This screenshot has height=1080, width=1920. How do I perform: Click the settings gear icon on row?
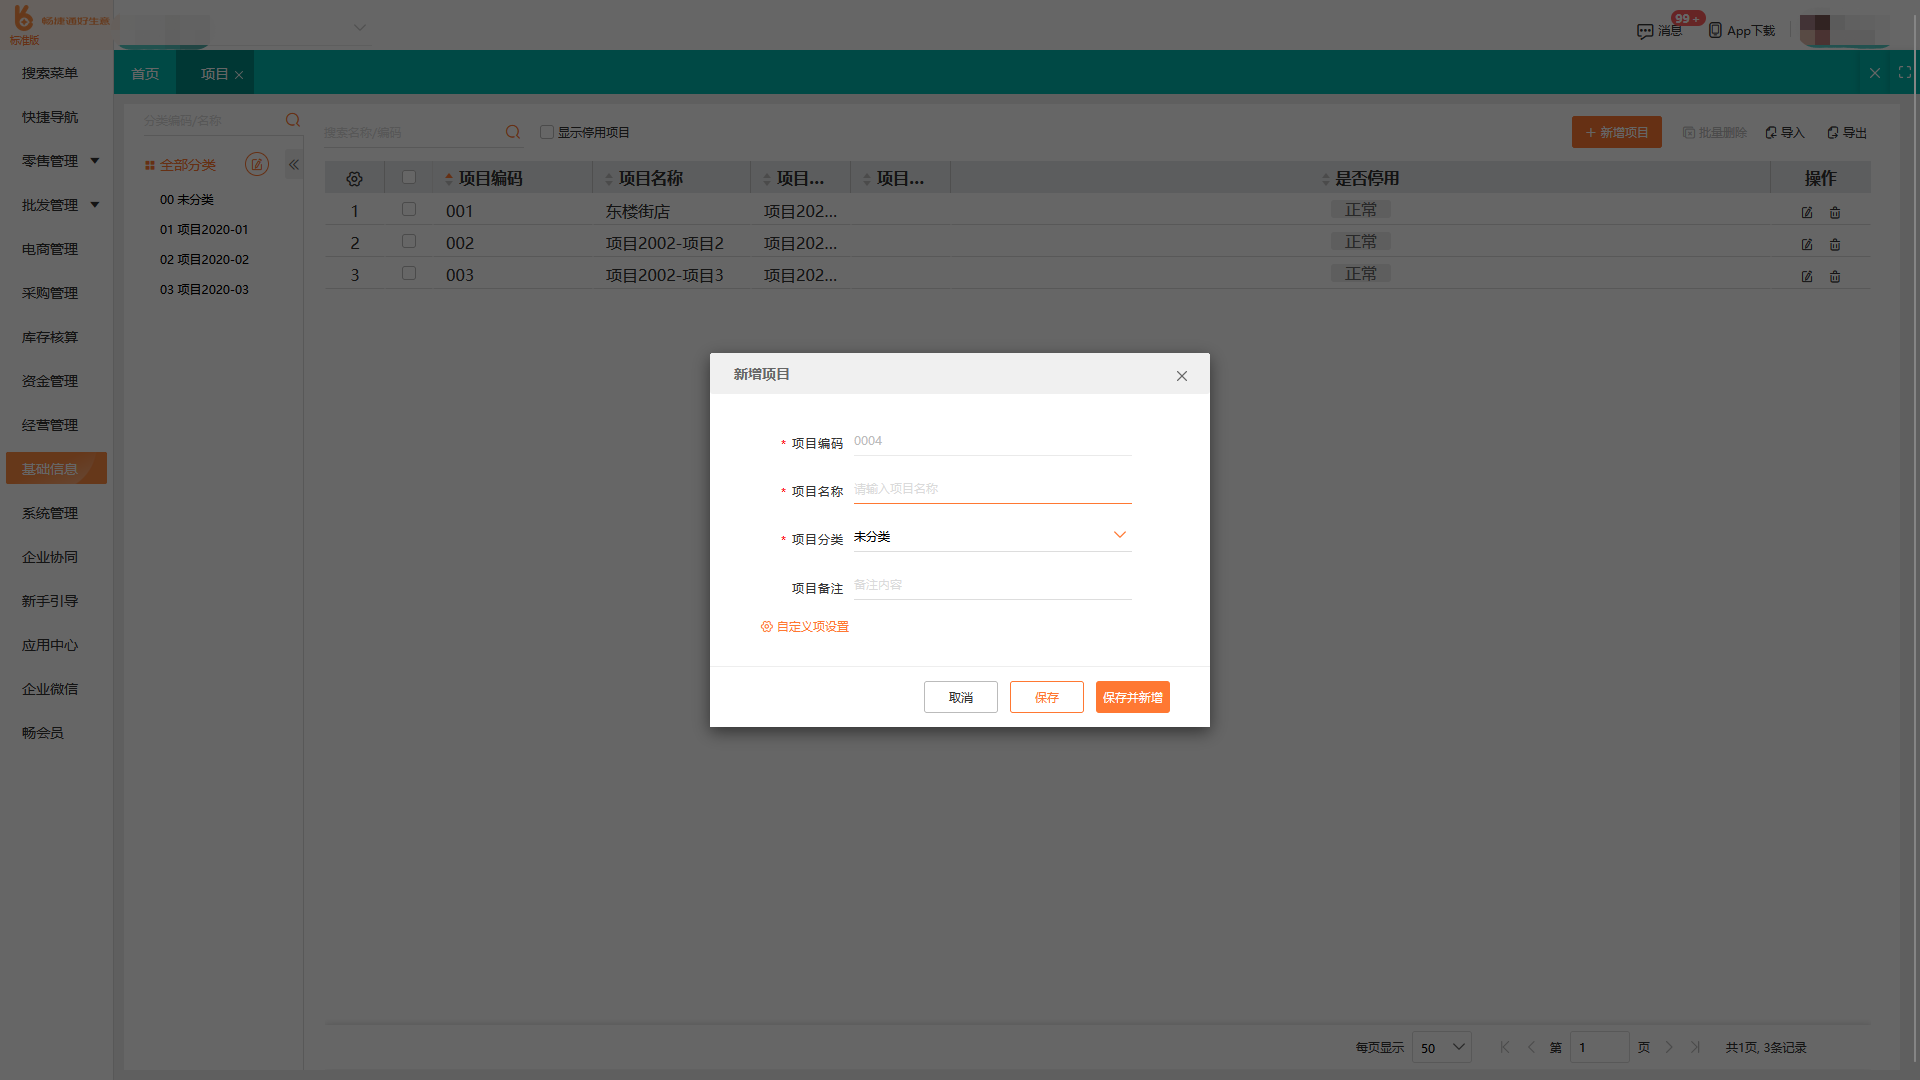[353, 178]
